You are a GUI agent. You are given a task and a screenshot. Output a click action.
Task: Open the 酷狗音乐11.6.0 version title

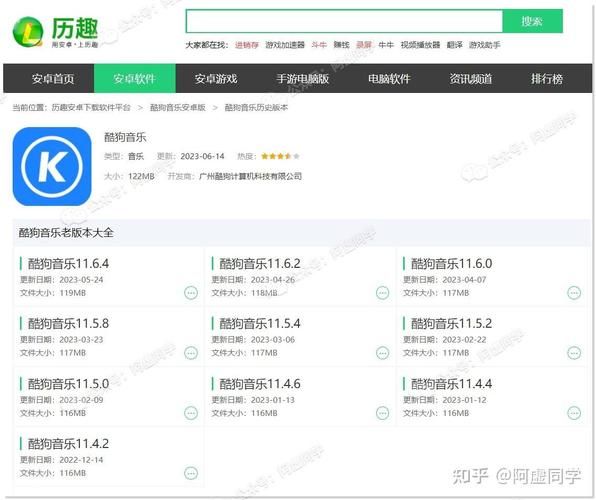tap(452, 263)
